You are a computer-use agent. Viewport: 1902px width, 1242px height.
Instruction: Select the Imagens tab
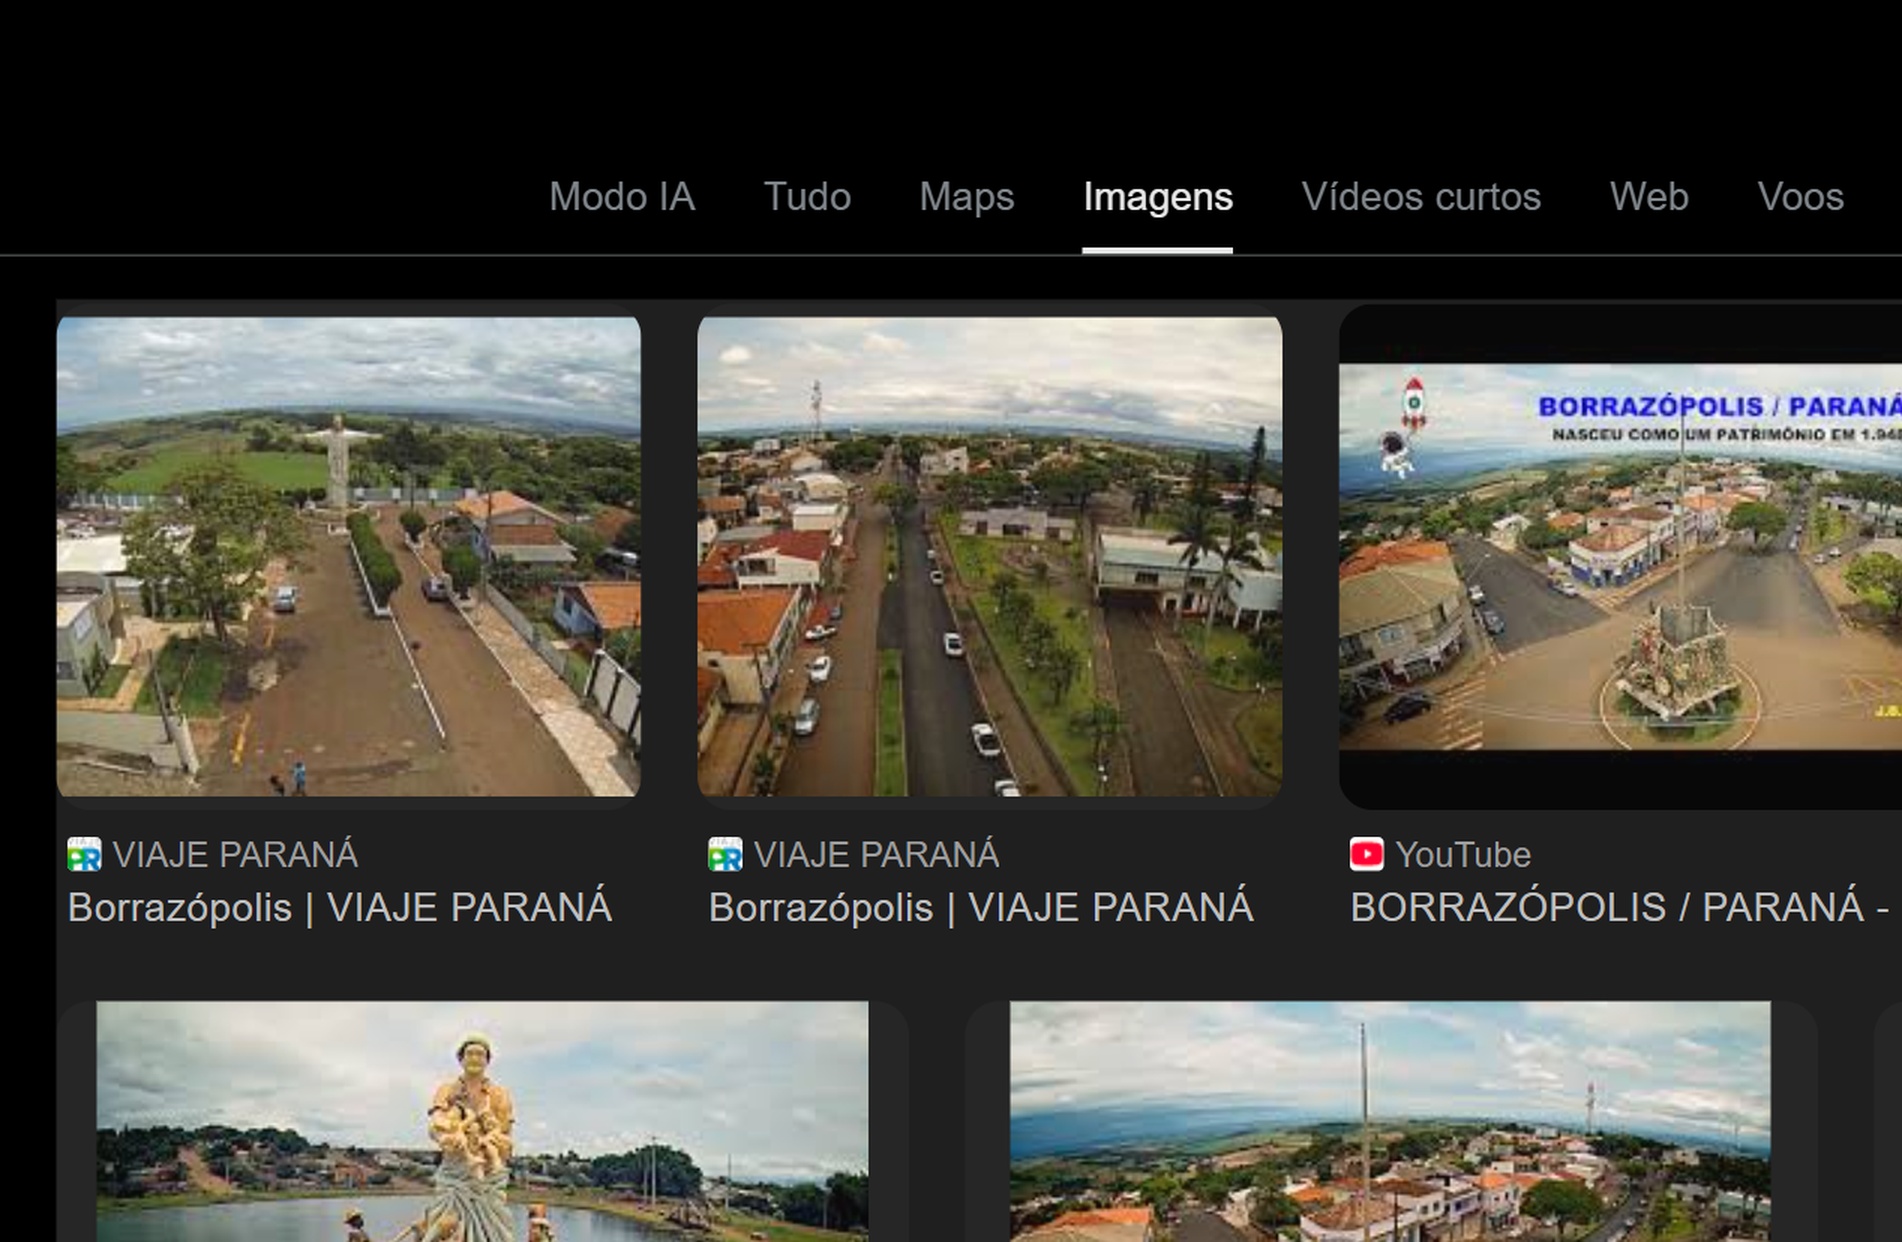pos(1157,197)
